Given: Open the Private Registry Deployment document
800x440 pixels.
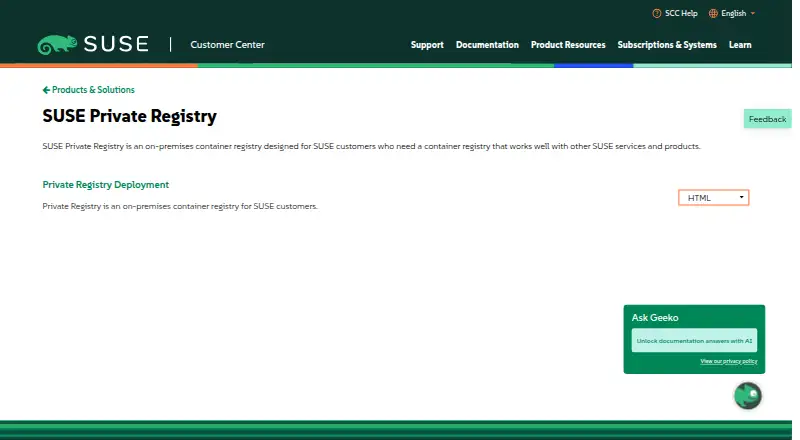Looking at the screenshot, I should coord(106,185).
